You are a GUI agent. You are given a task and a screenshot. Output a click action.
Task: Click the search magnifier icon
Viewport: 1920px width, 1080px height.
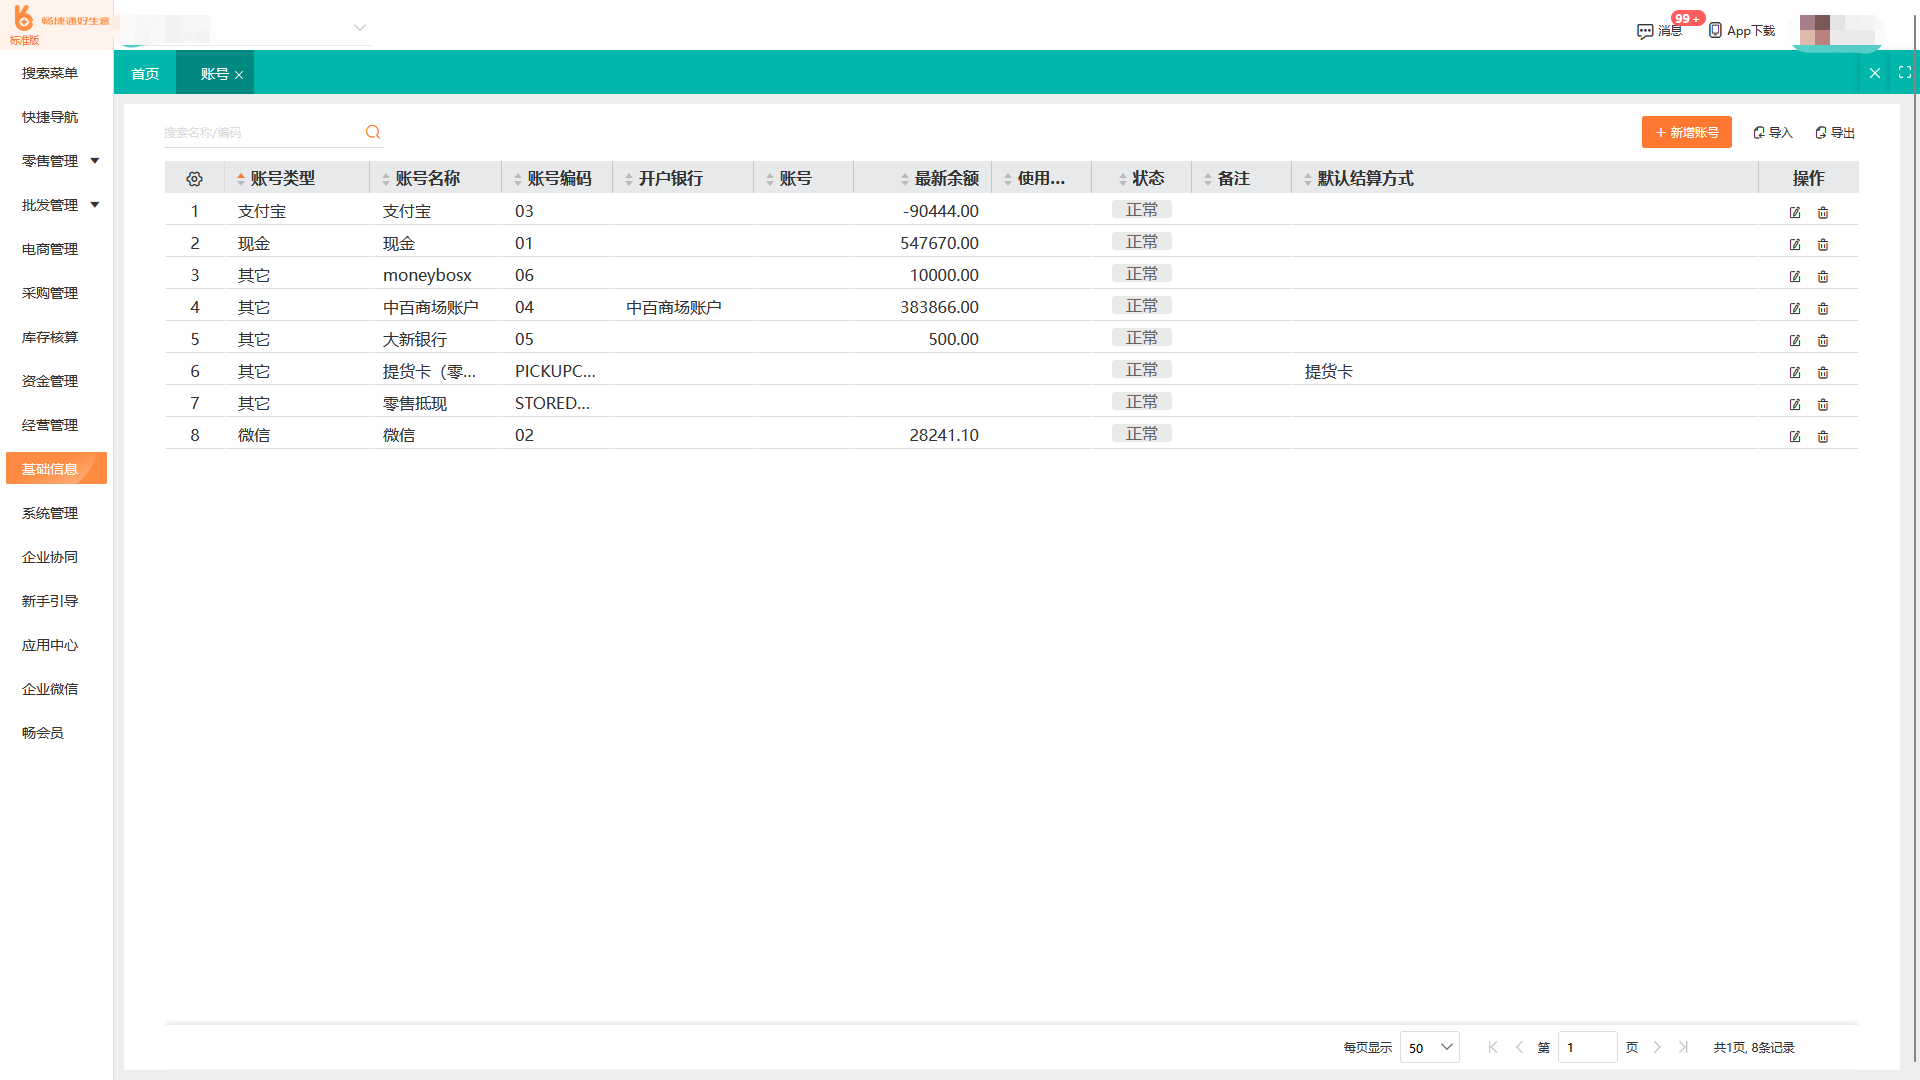(x=373, y=132)
